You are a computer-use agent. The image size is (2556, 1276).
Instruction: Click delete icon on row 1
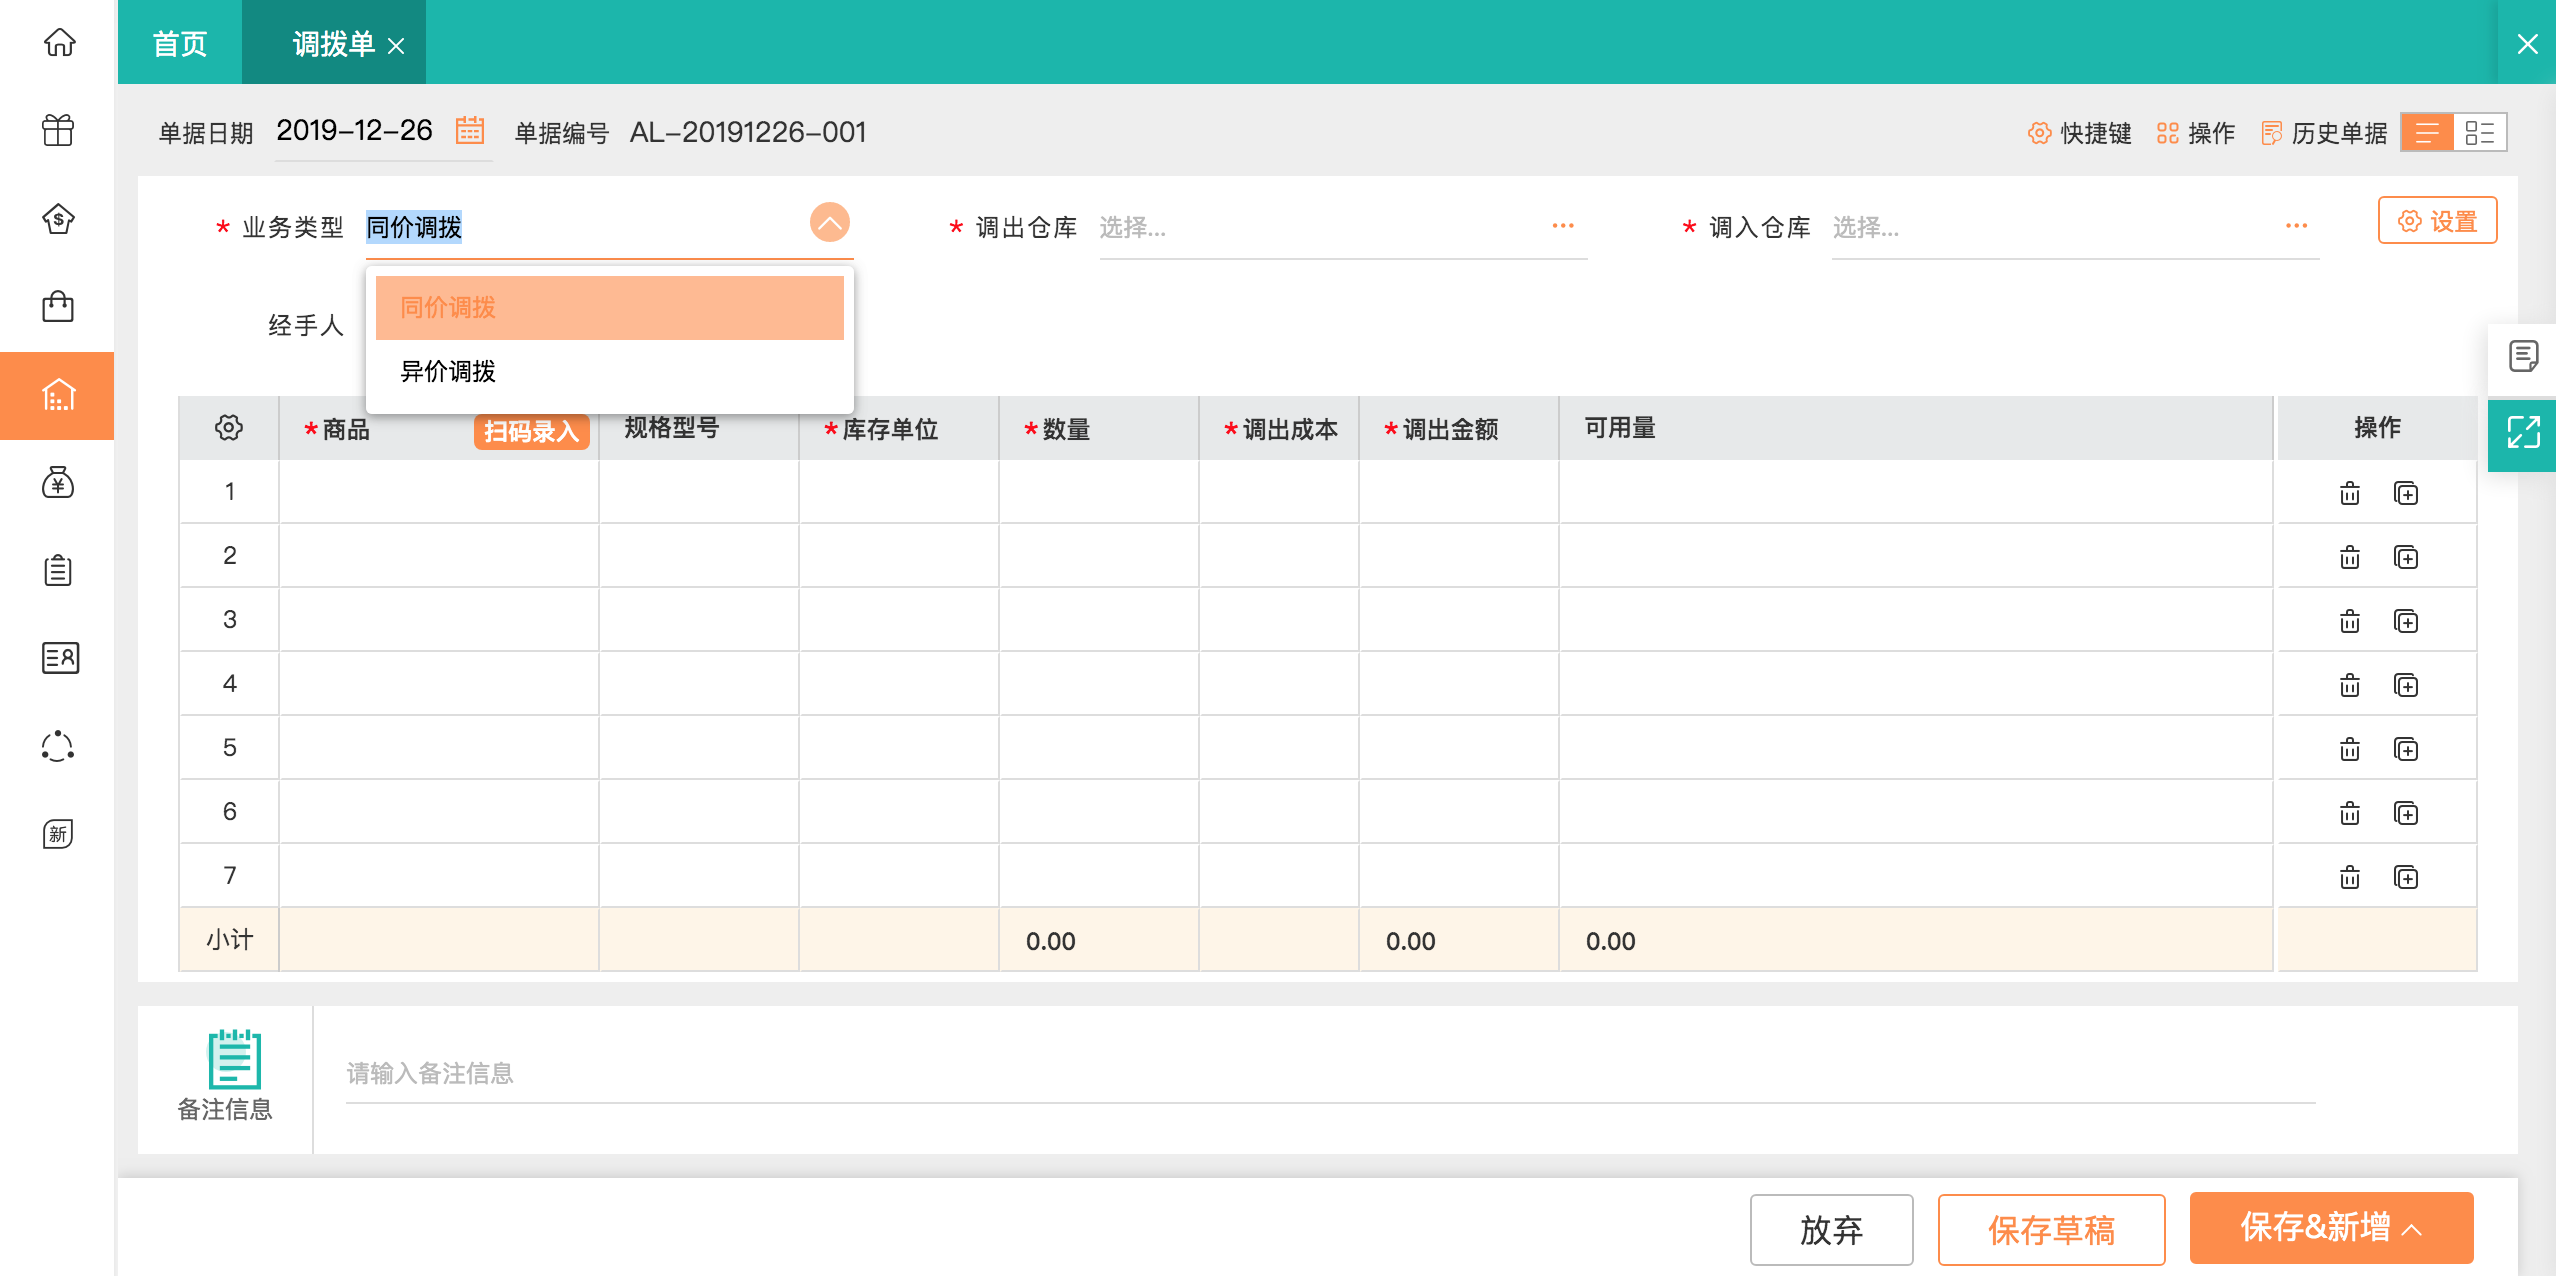tap(2349, 492)
